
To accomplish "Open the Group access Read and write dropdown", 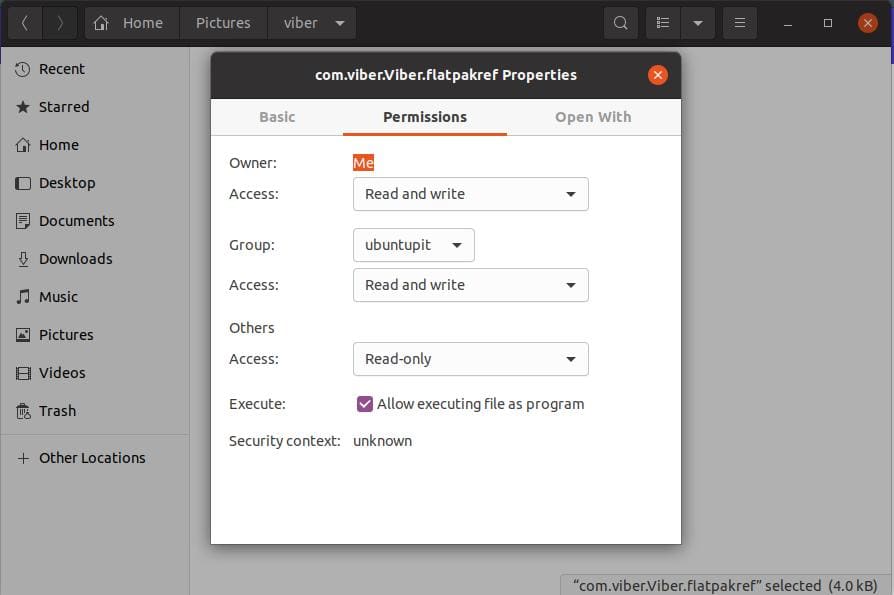I will pyautogui.click(x=470, y=285).
